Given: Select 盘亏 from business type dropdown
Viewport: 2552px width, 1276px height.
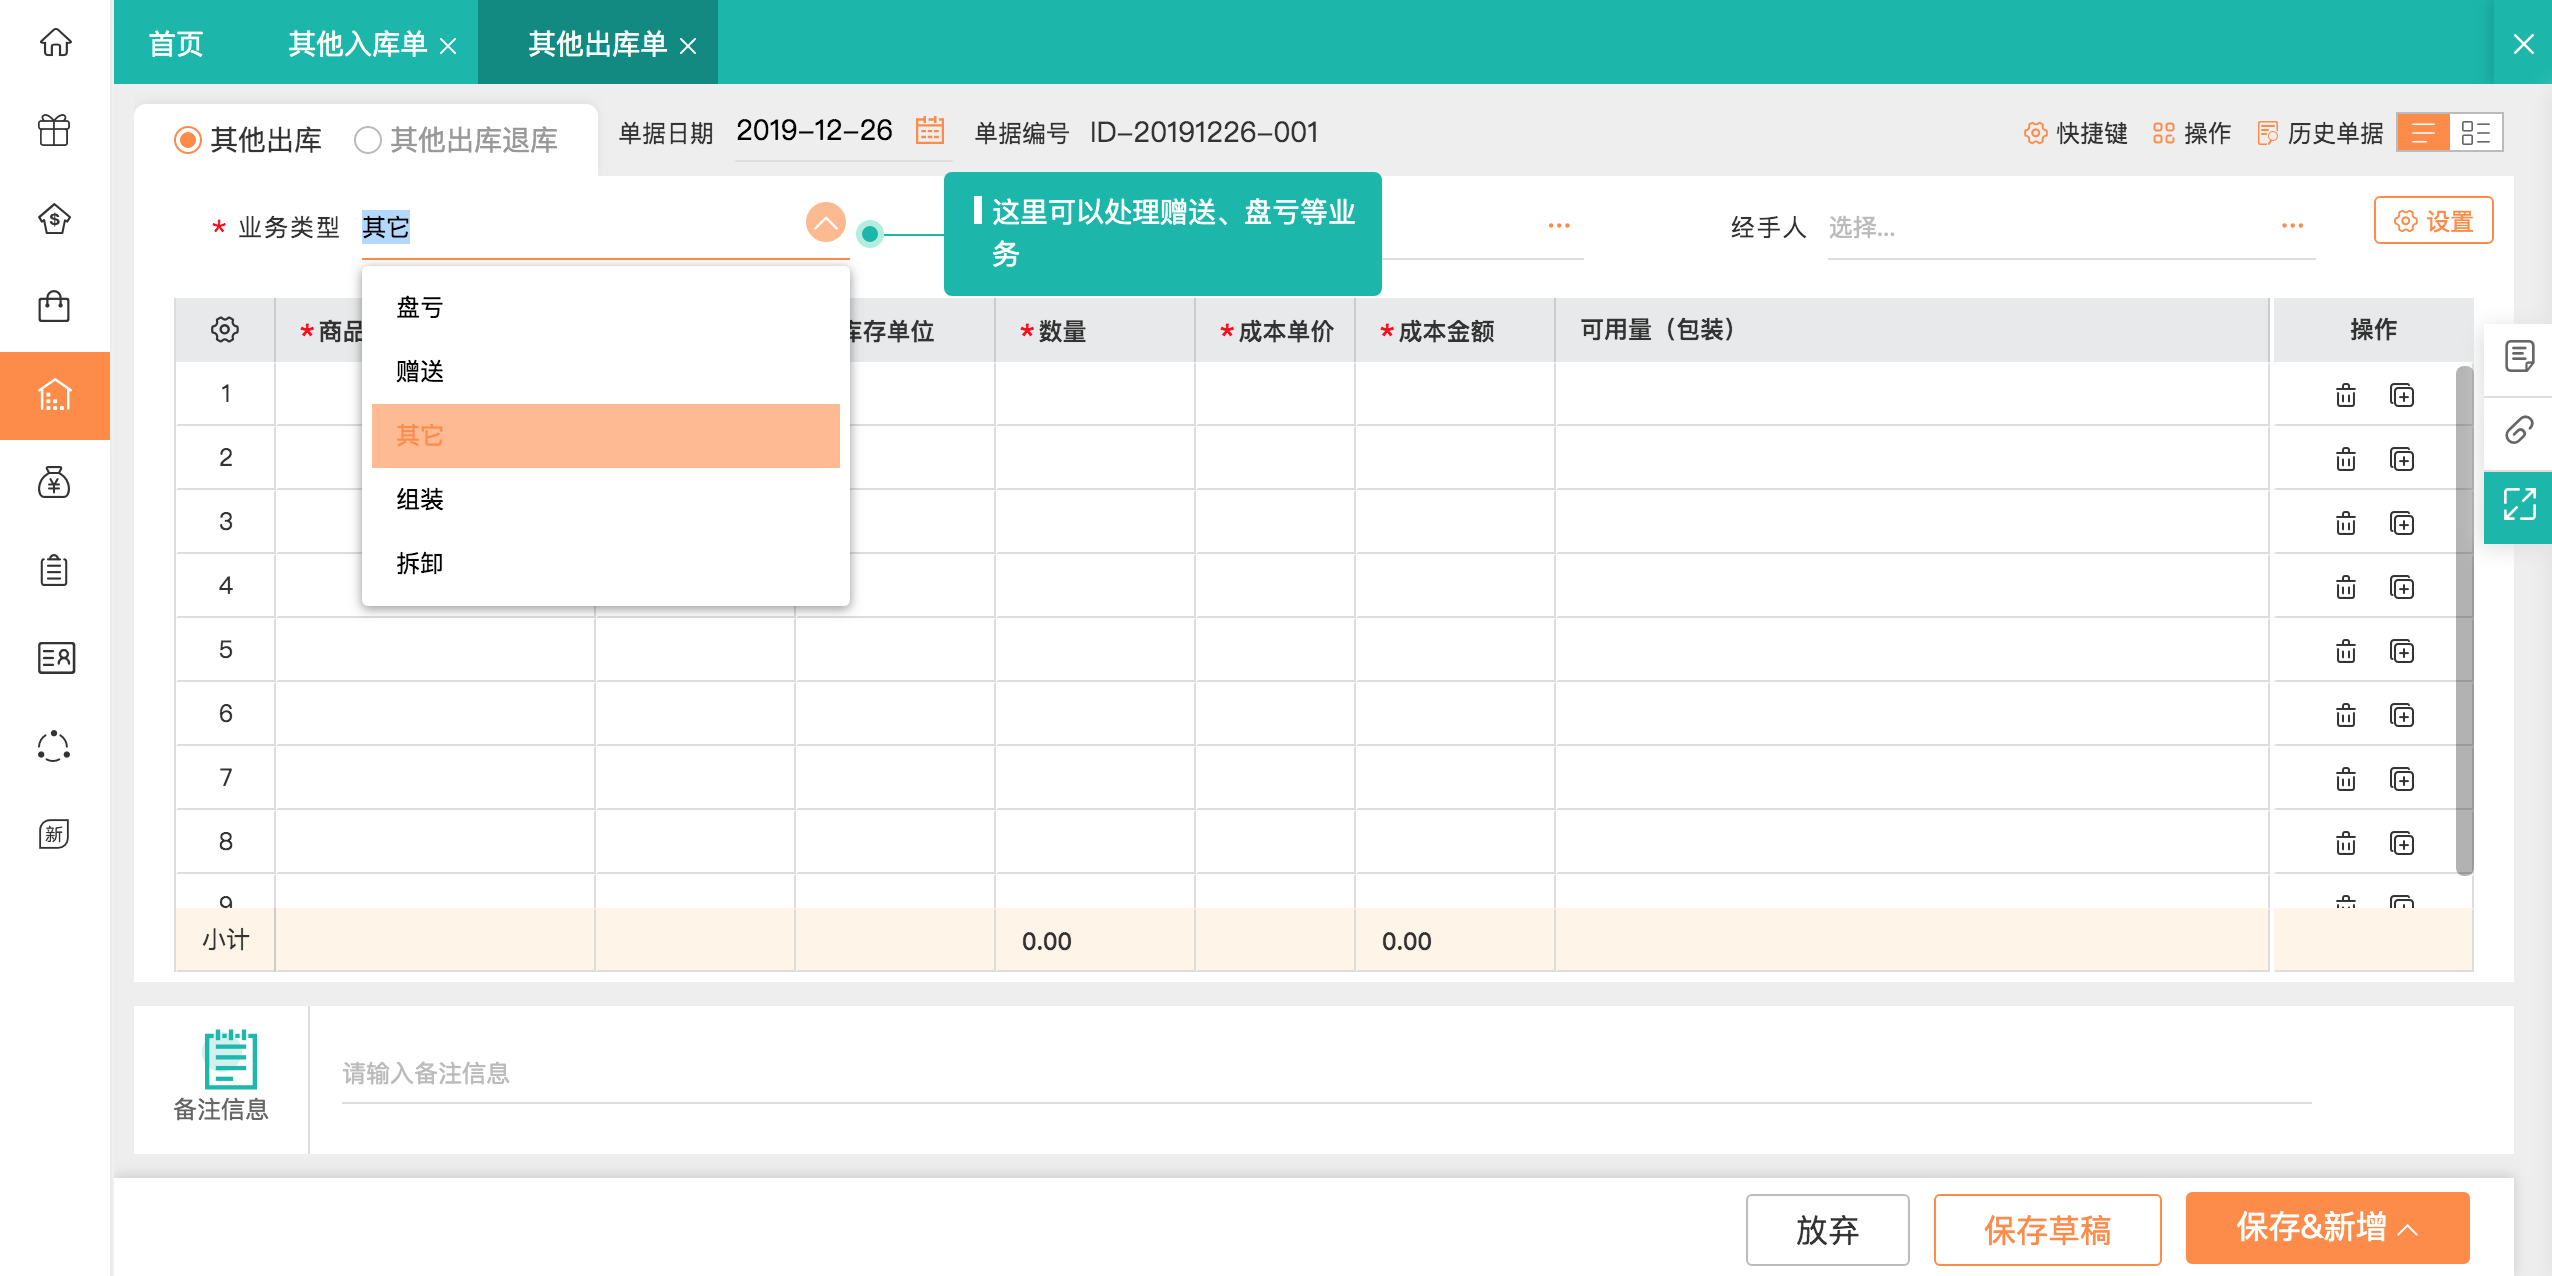Looking at the screenshot, I should [x=418, y=308].
